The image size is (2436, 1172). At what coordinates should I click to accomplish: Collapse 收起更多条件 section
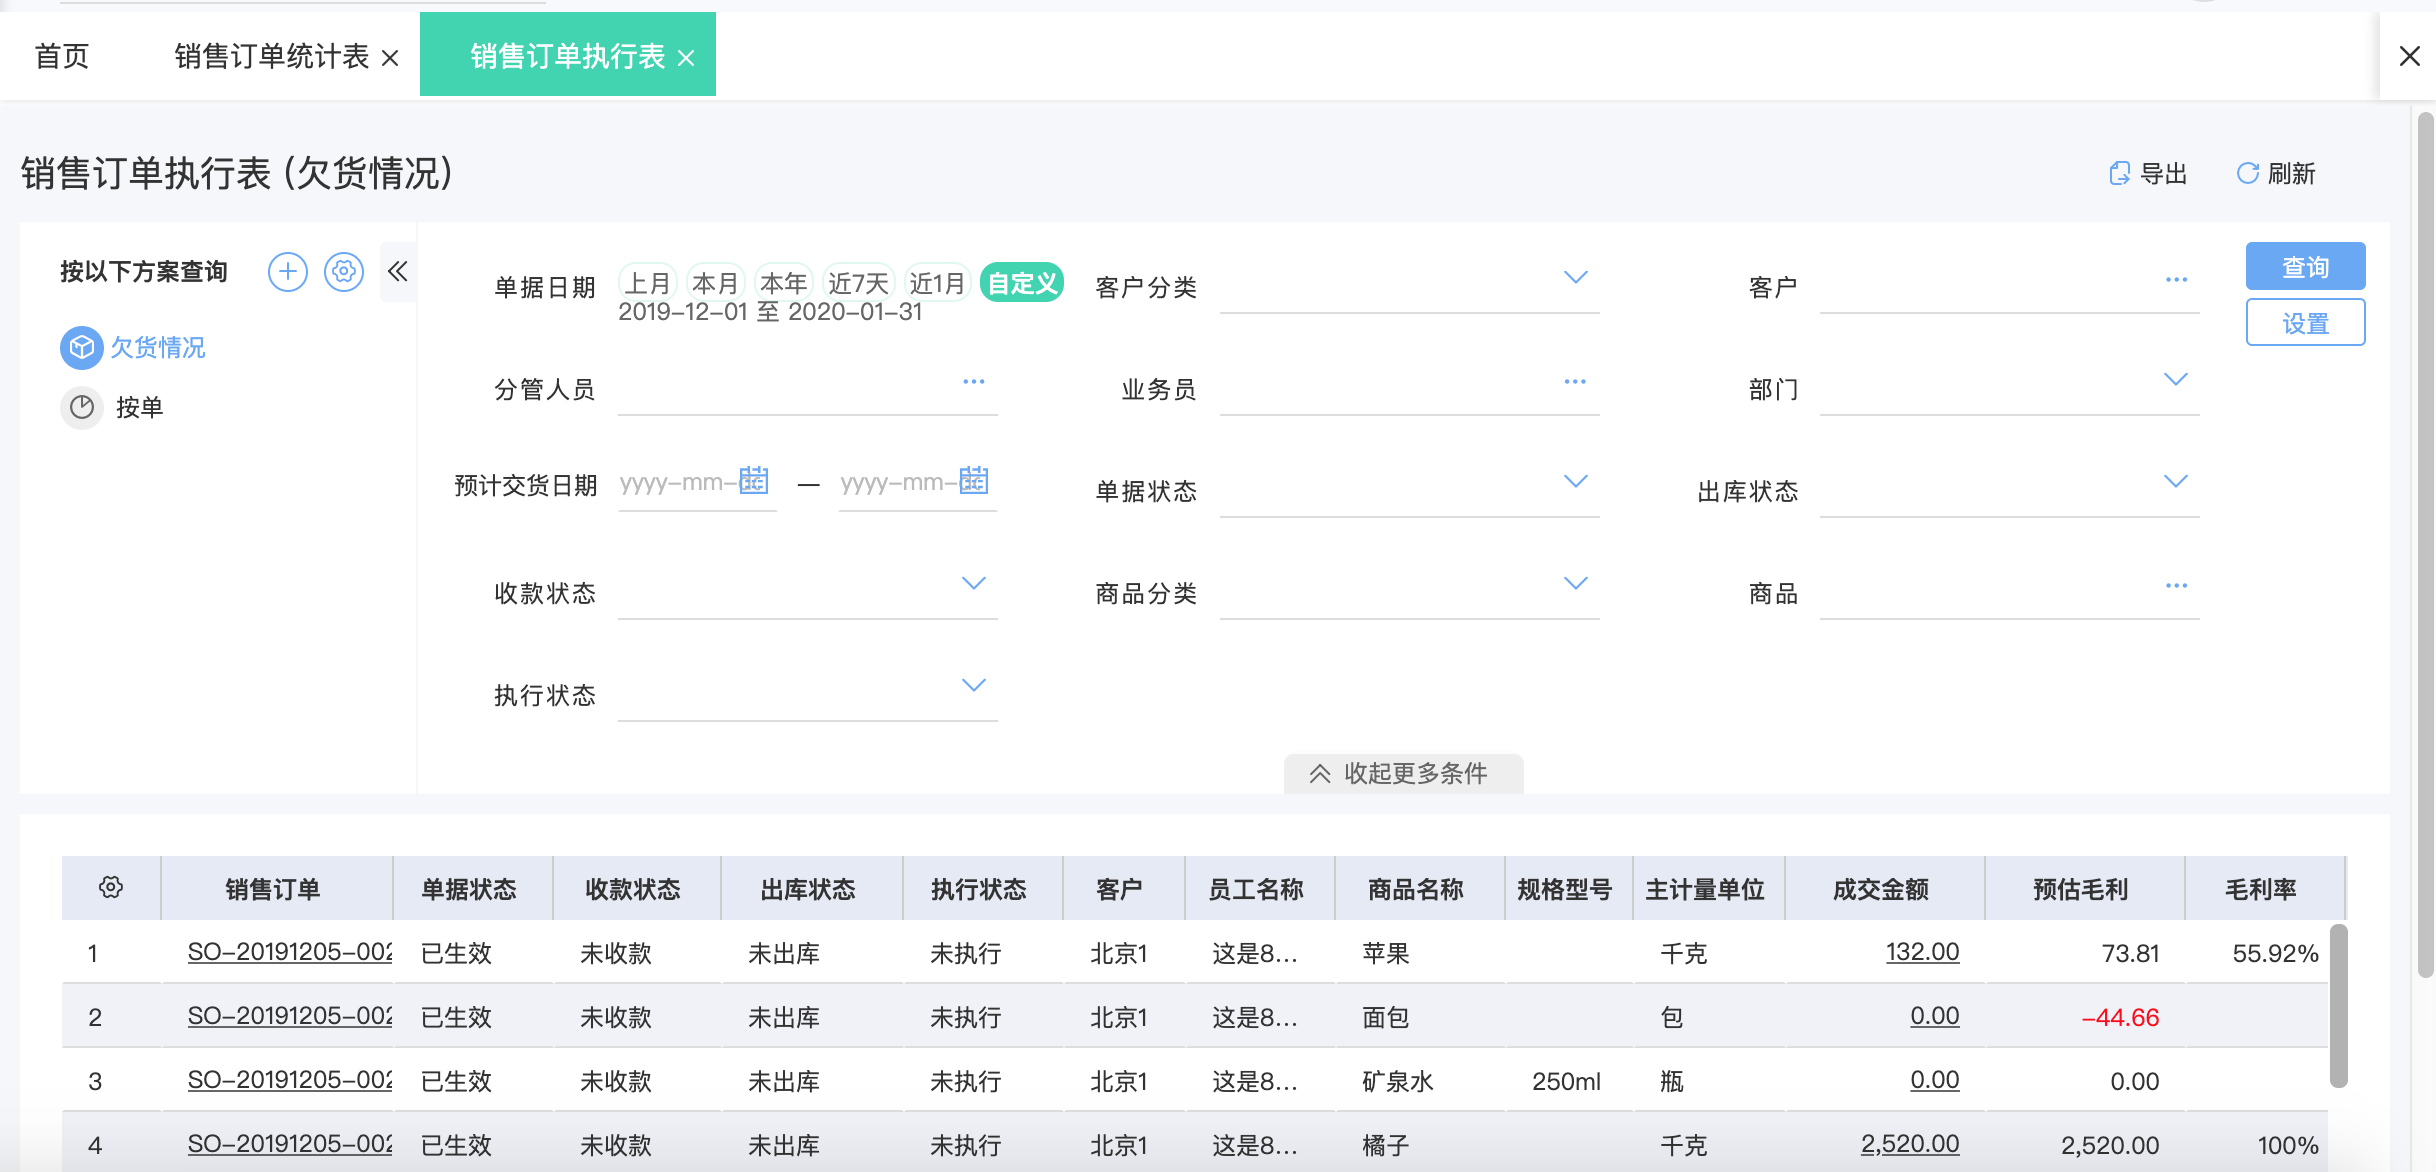(x=1400, y=774)
